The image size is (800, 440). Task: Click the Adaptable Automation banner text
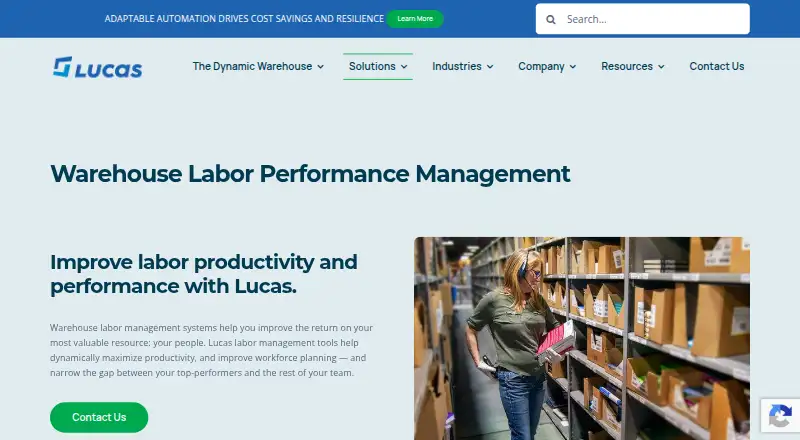[x=244, y=19]
